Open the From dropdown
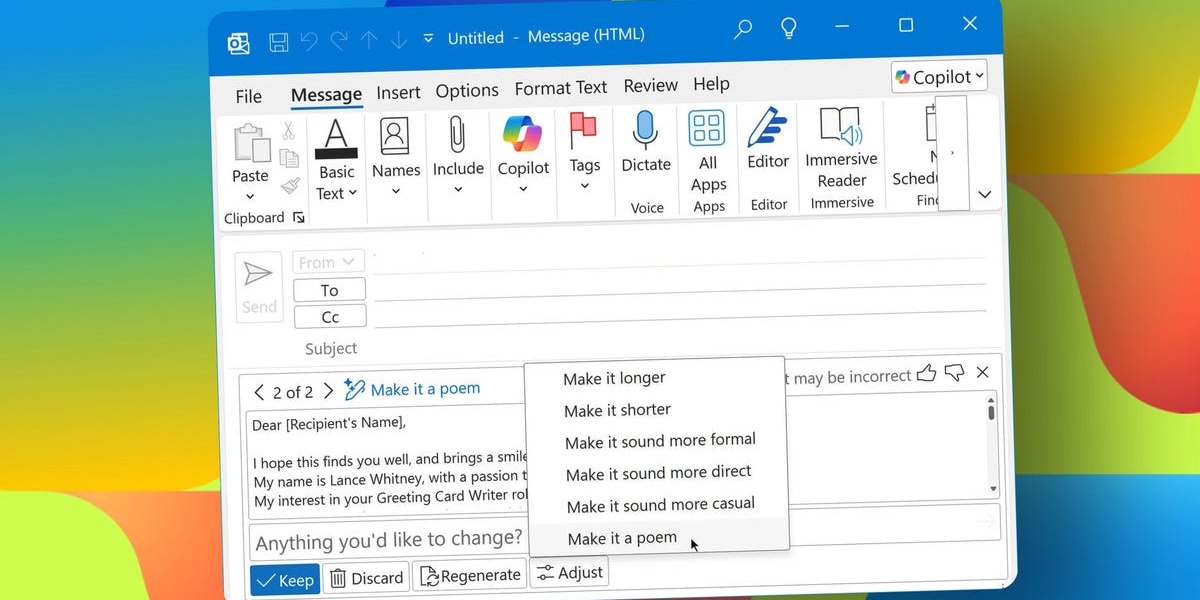Screen dimensions: 1200x600 pyautogui.click(x=328, y=262)
